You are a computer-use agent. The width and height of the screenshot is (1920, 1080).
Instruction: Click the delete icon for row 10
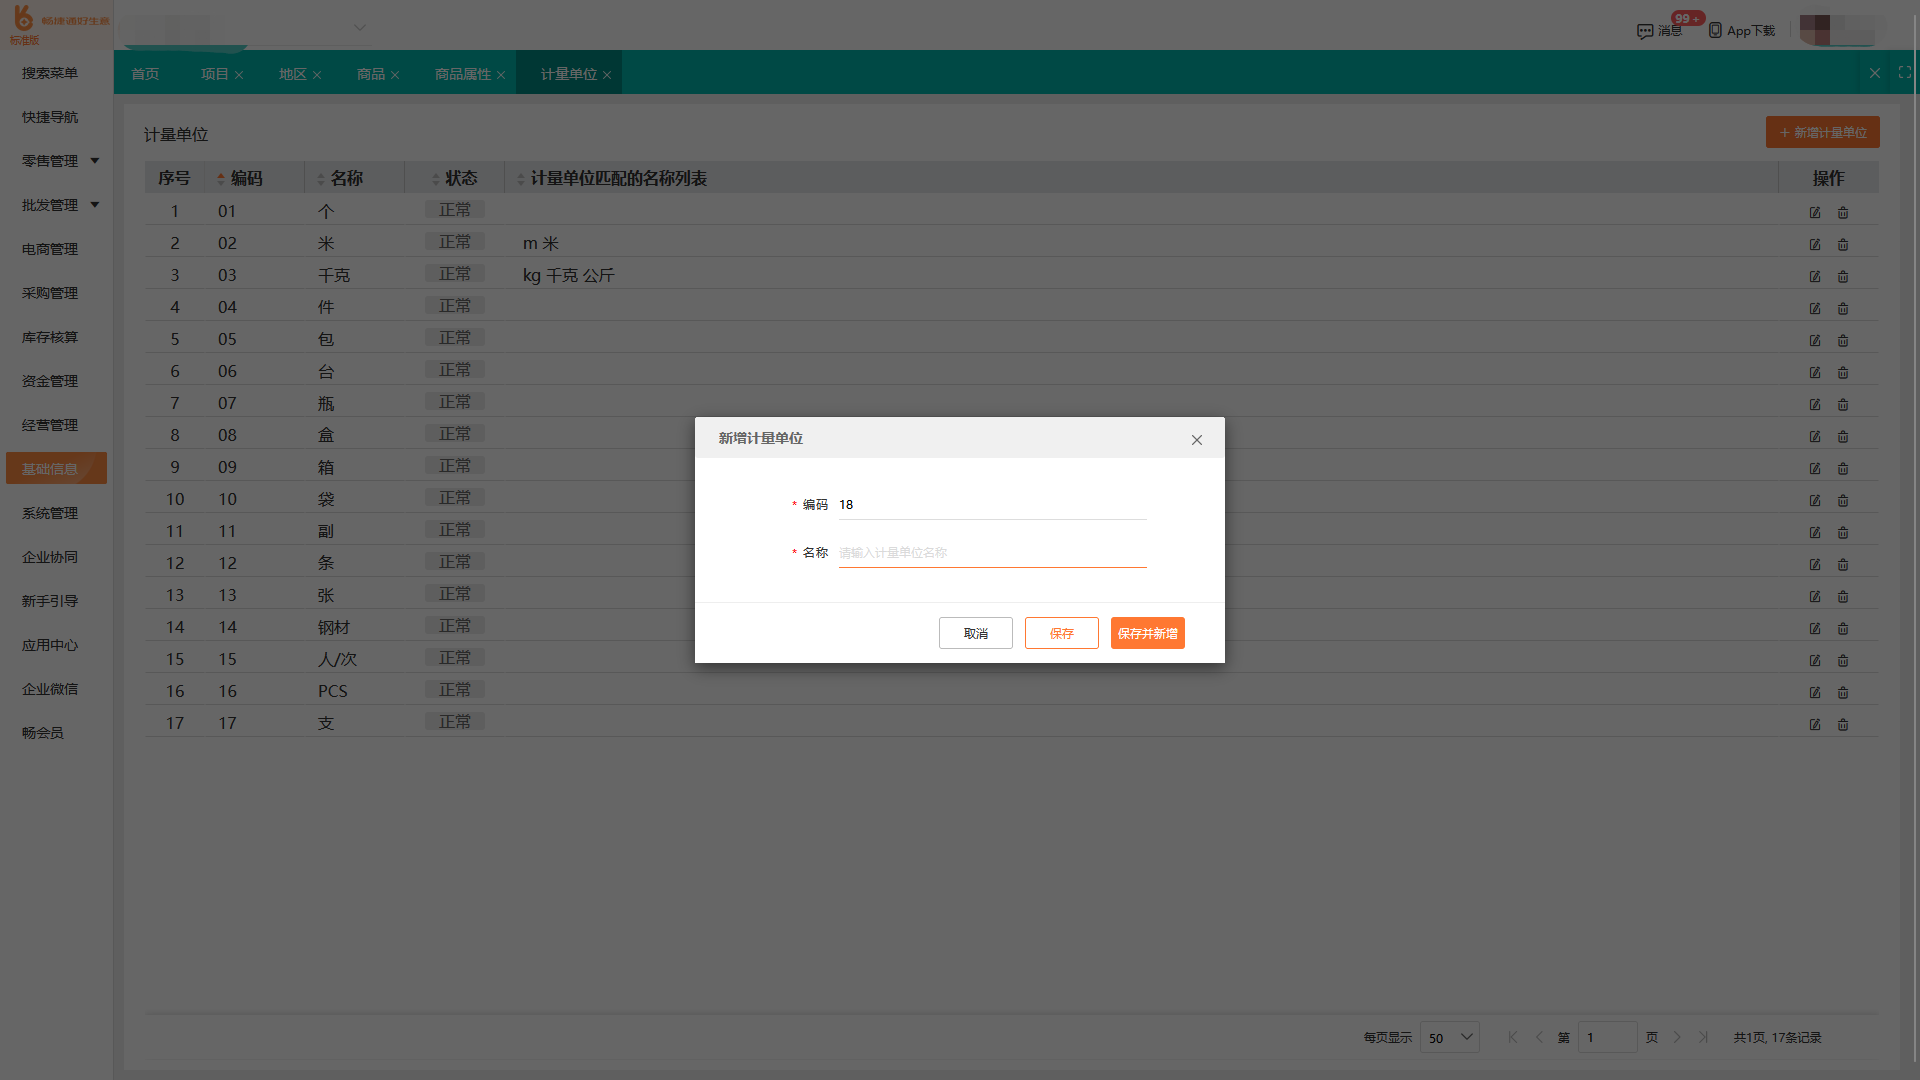pos(1844,498)
